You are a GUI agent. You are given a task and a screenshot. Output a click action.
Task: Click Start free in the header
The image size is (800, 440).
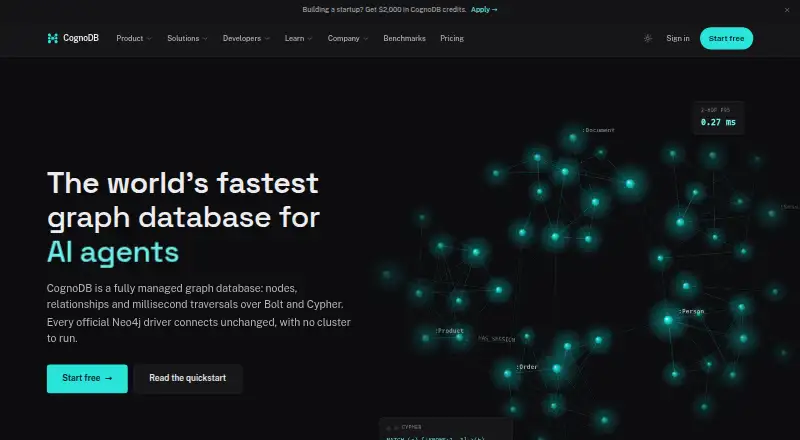(x=726, y=38)
